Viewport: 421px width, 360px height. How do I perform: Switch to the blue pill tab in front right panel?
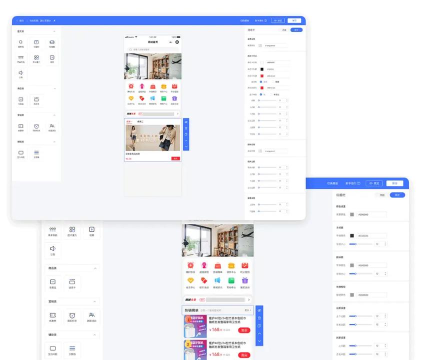point(296,30)
